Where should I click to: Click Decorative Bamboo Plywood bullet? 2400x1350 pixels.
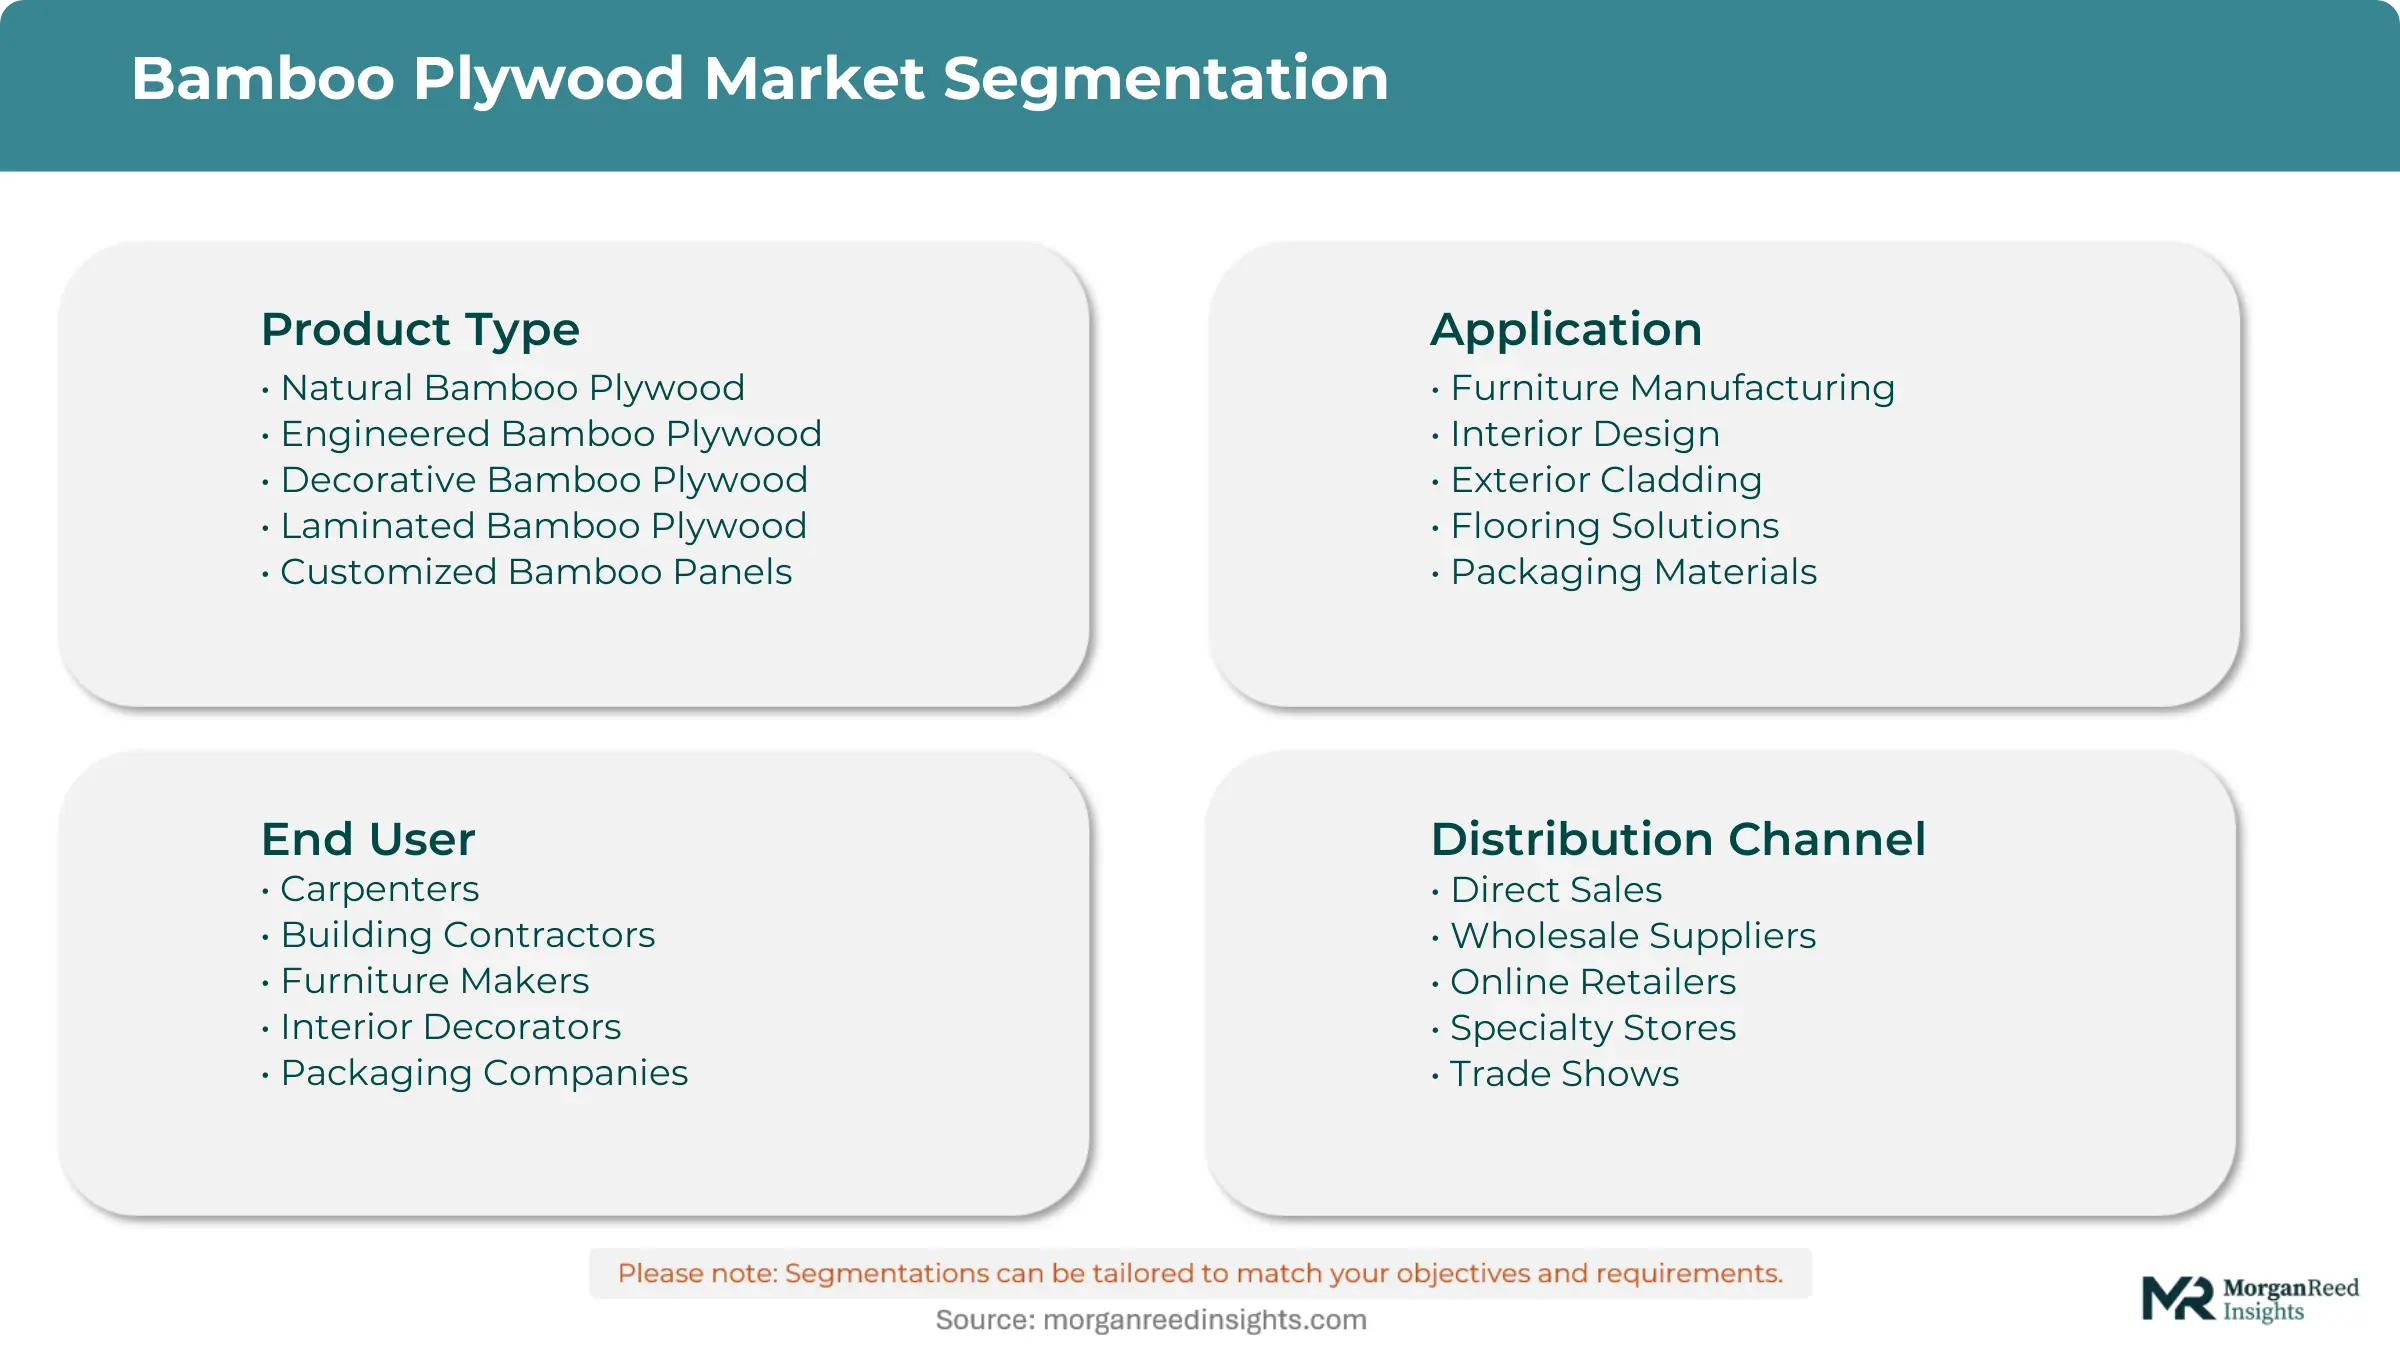tap(544, 480)
